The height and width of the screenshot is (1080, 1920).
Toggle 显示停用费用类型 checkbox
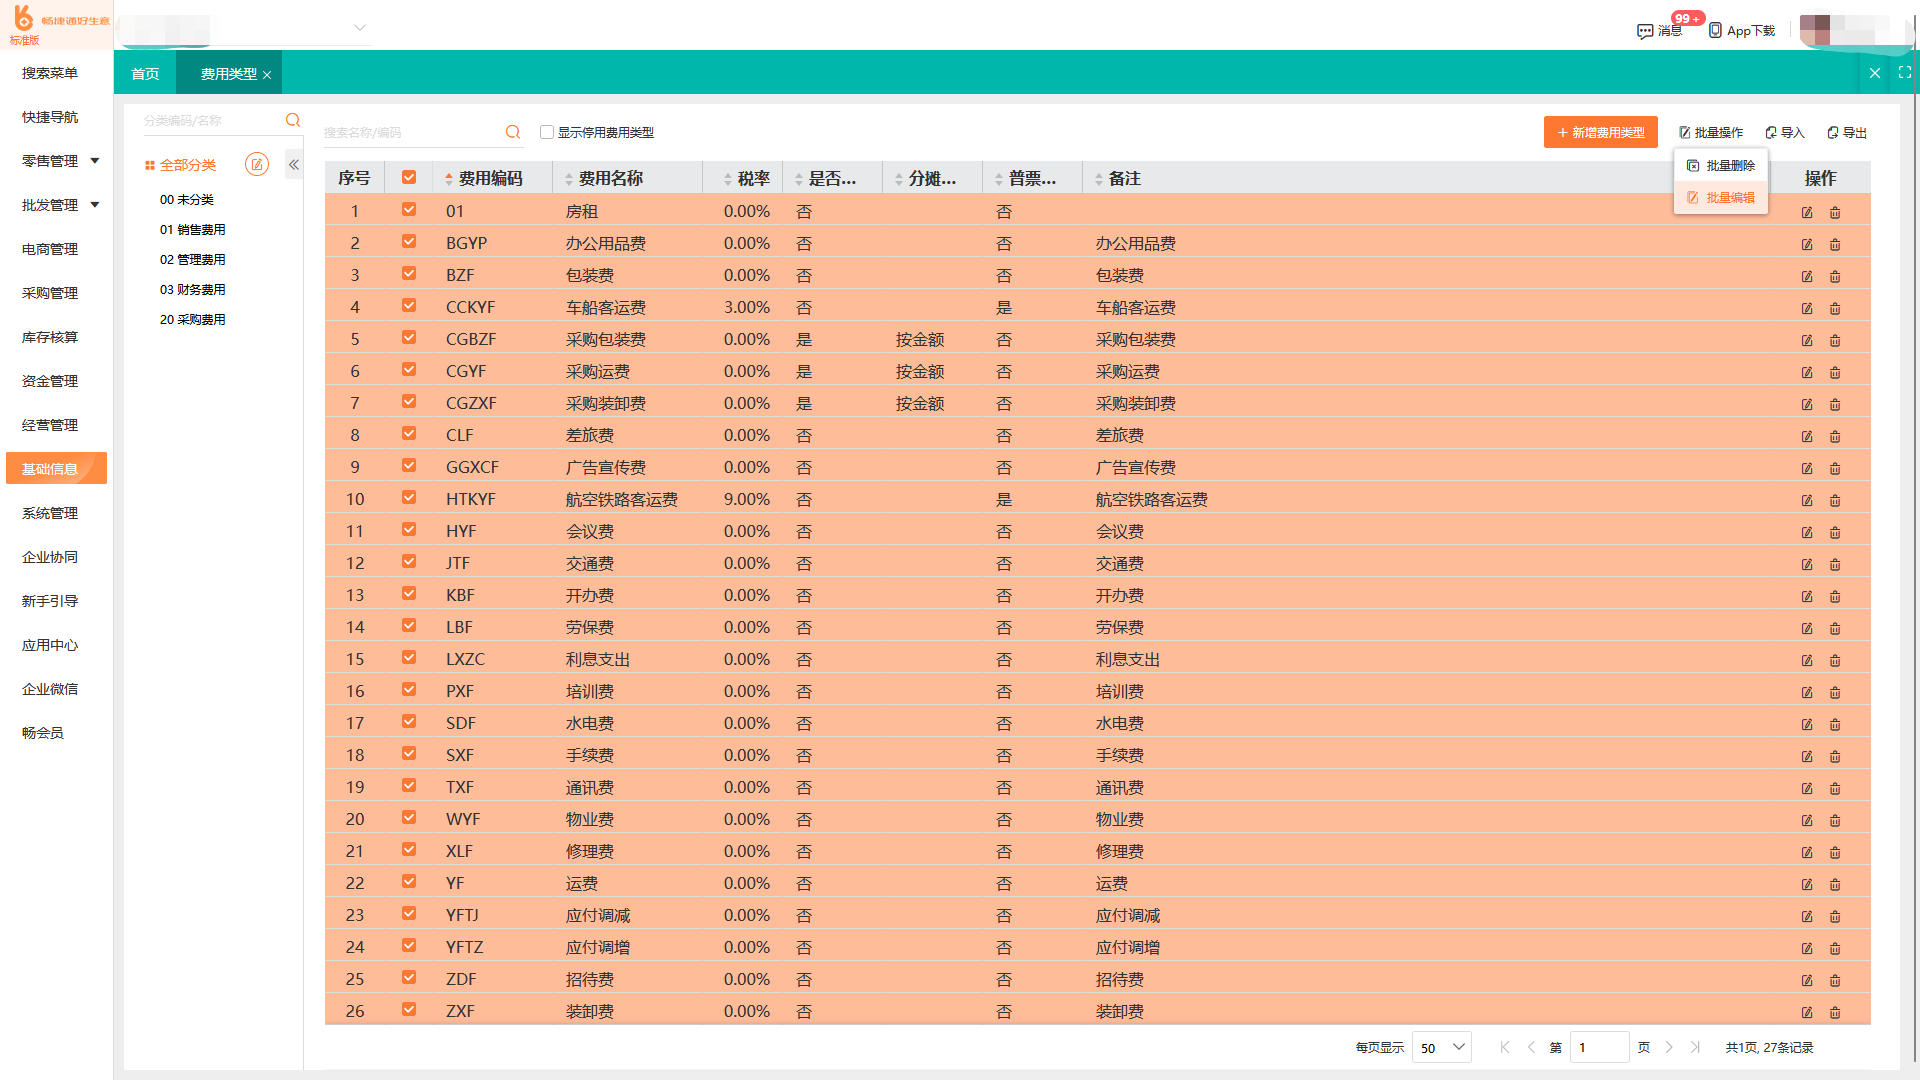[546, 131]
